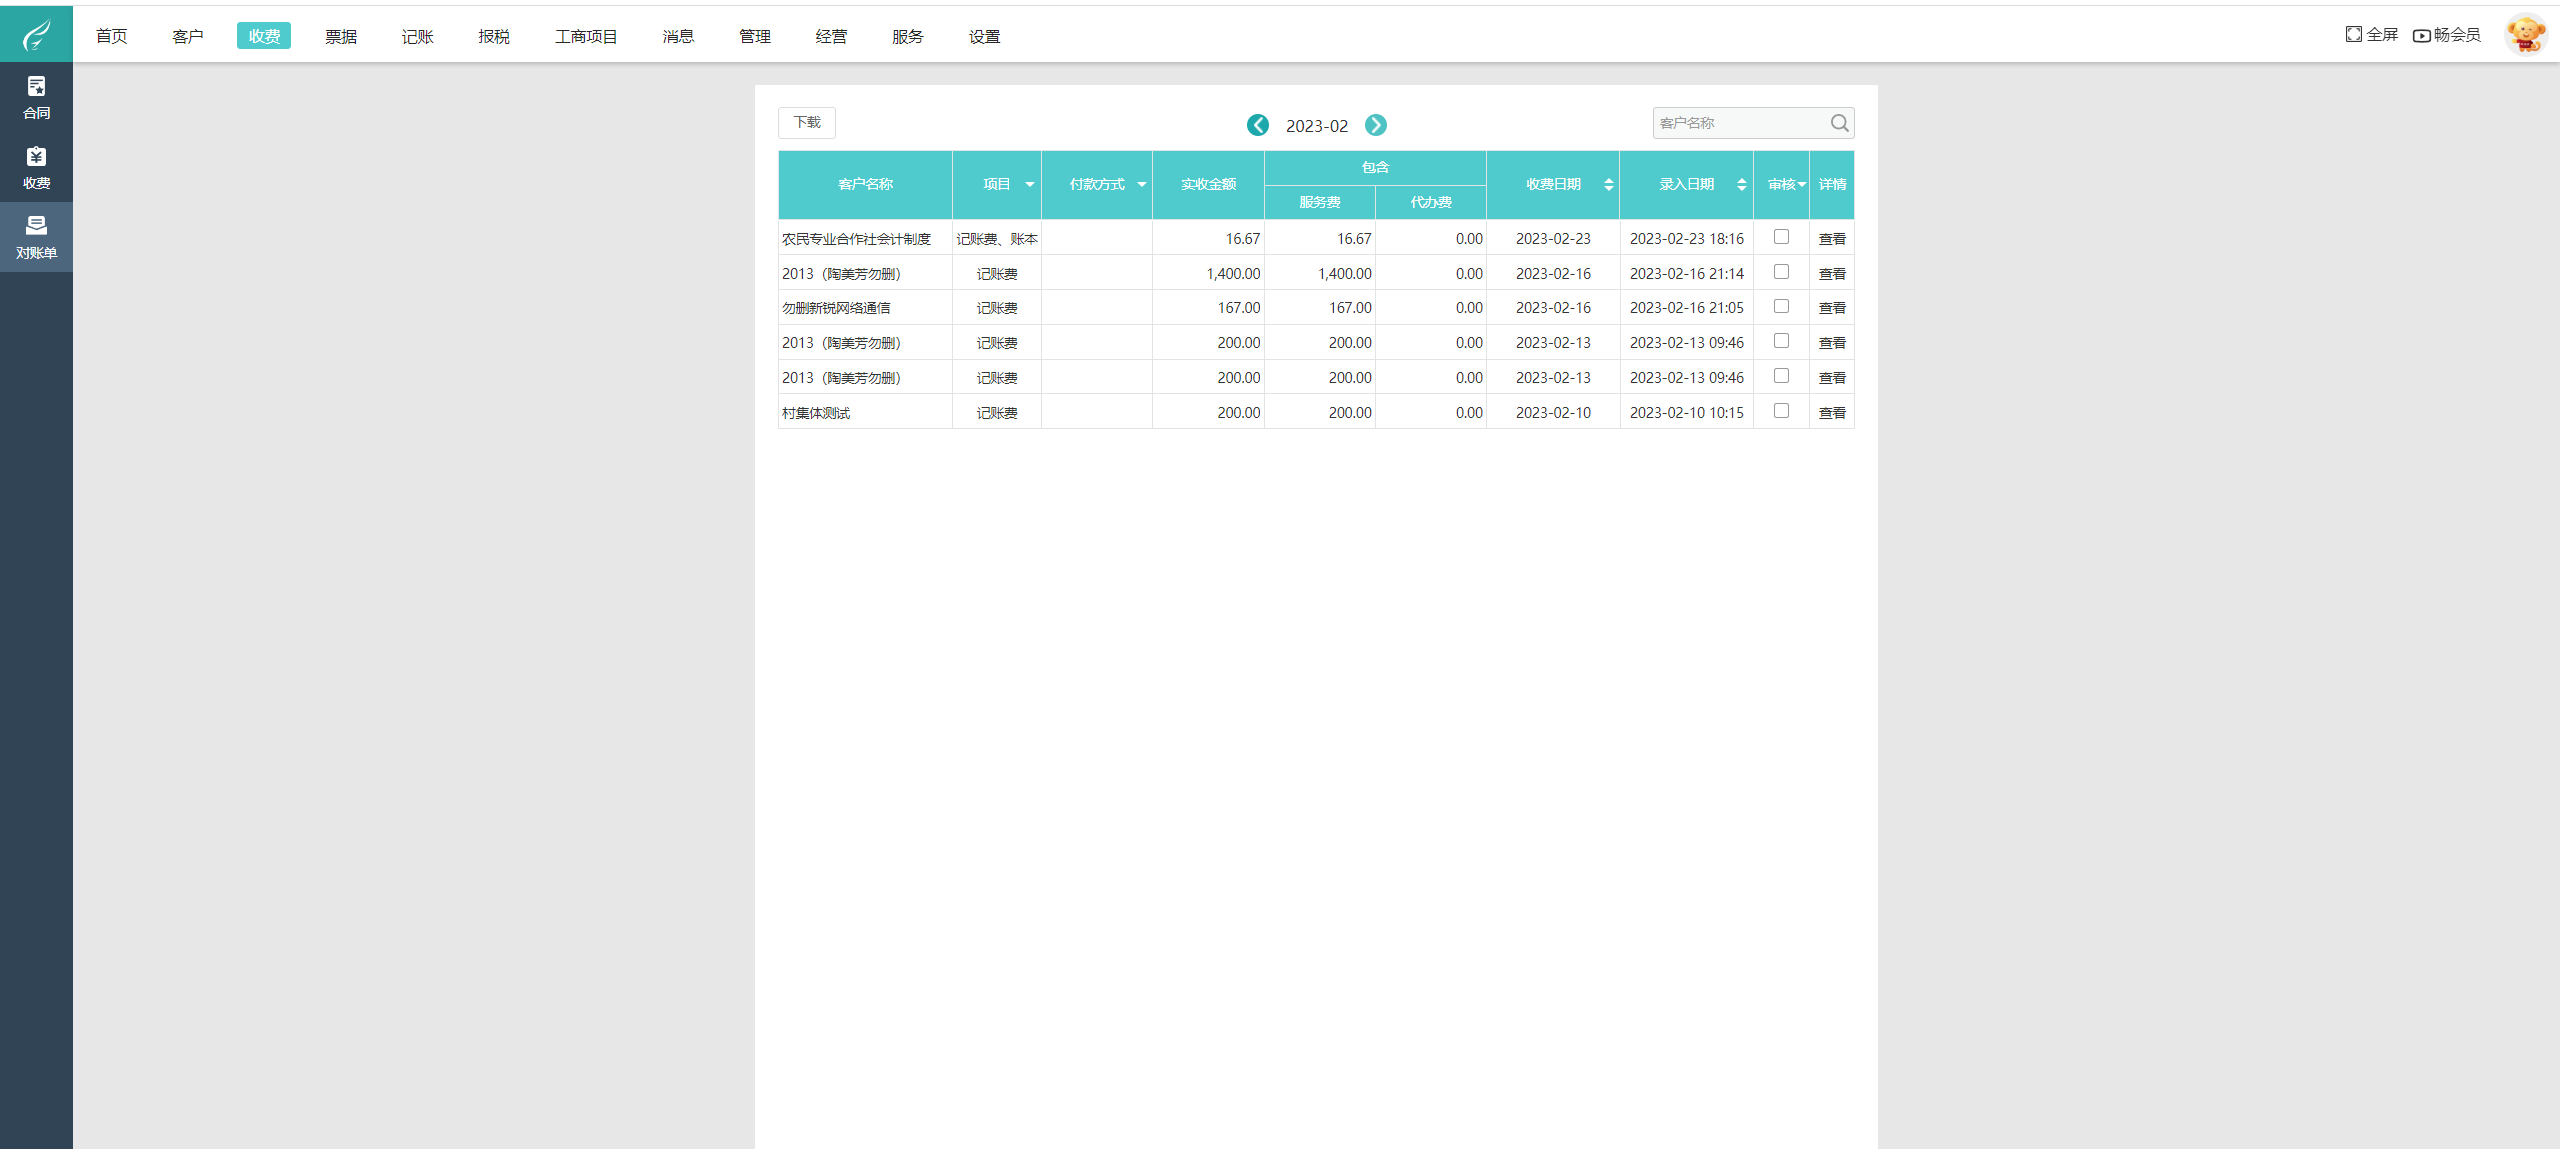Viewport: 2560px width, 1149px height.
Task: Toggle the审核 checkbox for 村量体测试 row
Action: pos(1781,411)
